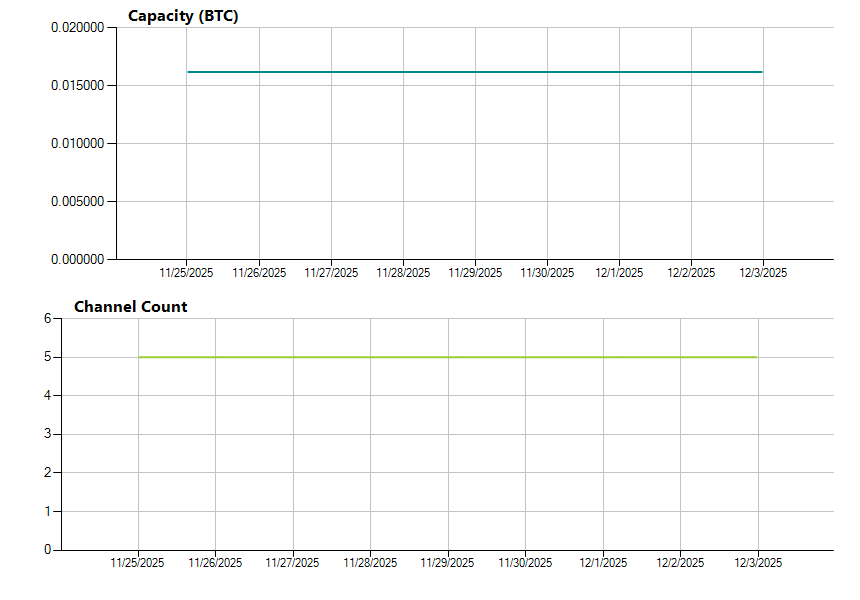Click y-axis value 6 on Channel Count
The height and width of the screenshot is (600, 860).
coord(47,319)
